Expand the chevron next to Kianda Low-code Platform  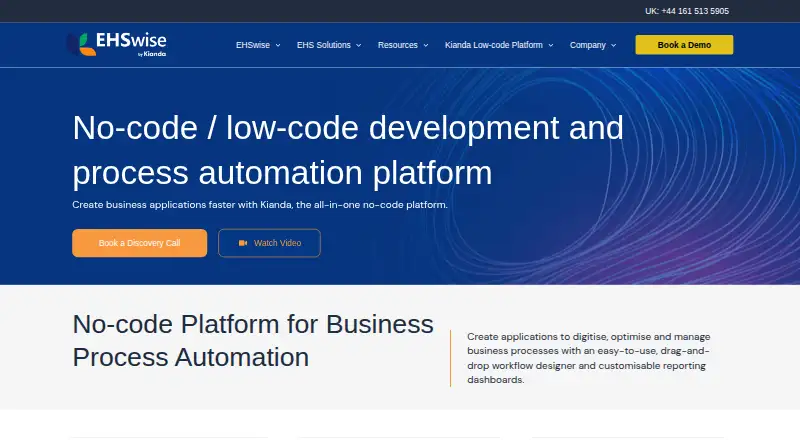pyautogui.click(x=551, y=45)
